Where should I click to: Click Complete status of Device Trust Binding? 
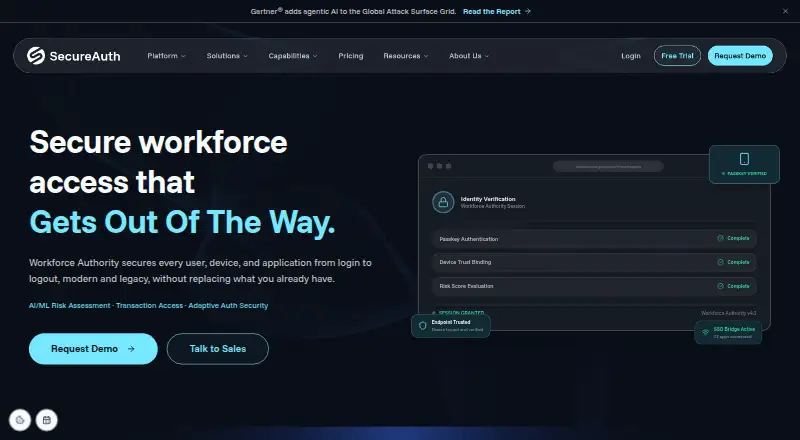[738, 262]
